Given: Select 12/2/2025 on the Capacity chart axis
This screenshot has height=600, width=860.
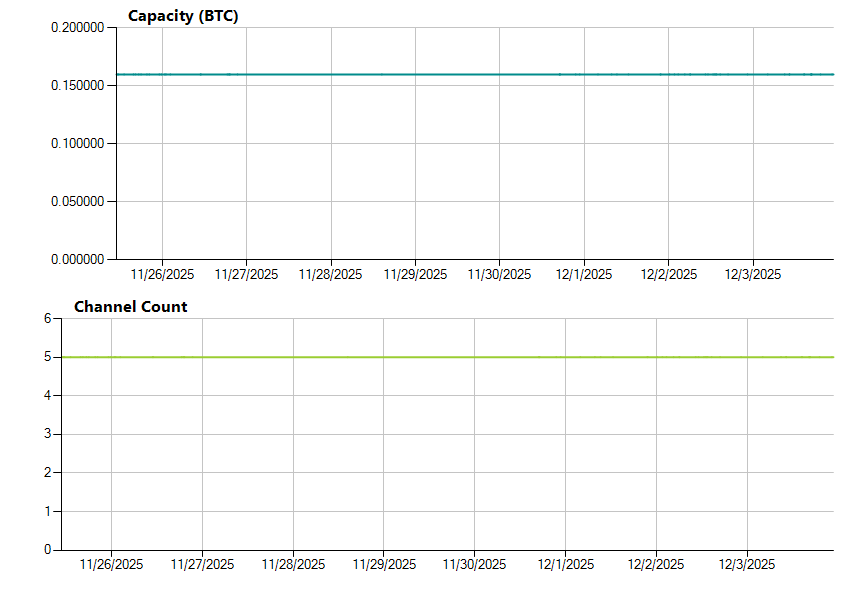Looking at the screenshot, I should point(669,274).
